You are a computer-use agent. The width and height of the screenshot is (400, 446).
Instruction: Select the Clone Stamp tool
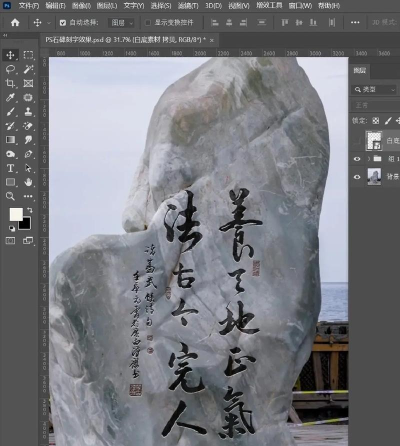[28, 112]
